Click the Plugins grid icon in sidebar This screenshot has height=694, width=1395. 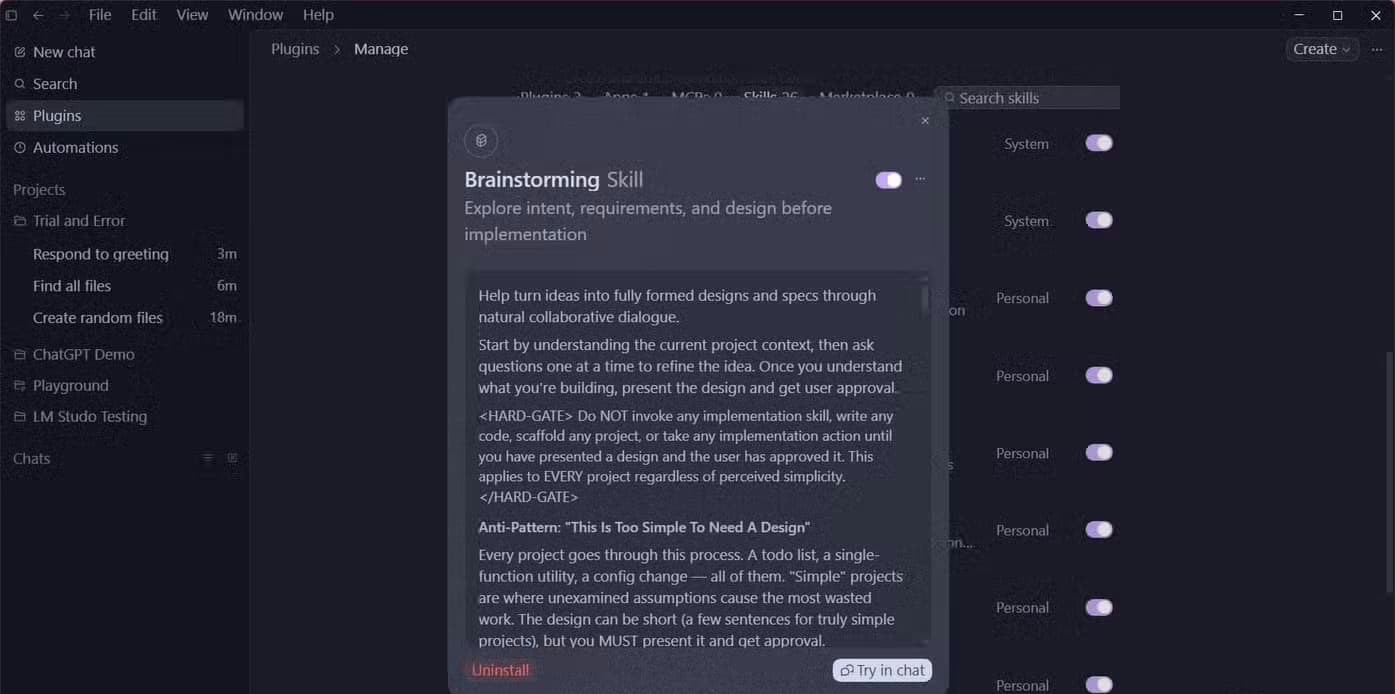[x=20, y=116]
